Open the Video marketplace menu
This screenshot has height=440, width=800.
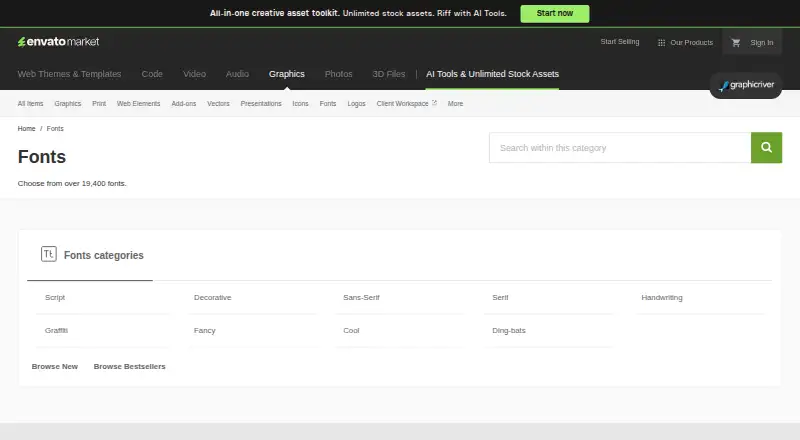pyautogui.click(x=194, y=74)
